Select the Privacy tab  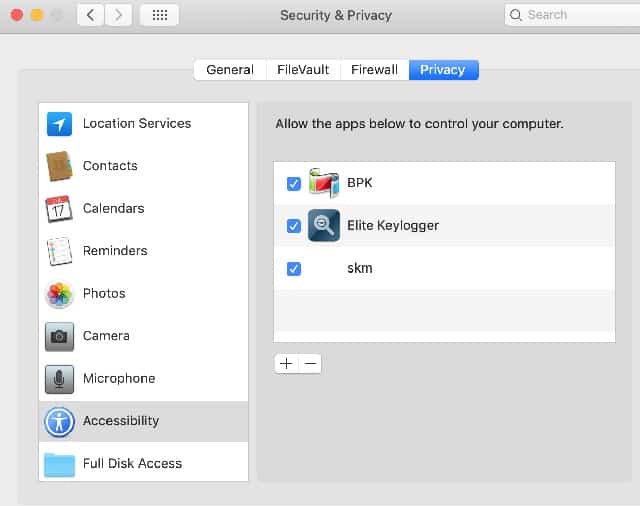(443, 70)
